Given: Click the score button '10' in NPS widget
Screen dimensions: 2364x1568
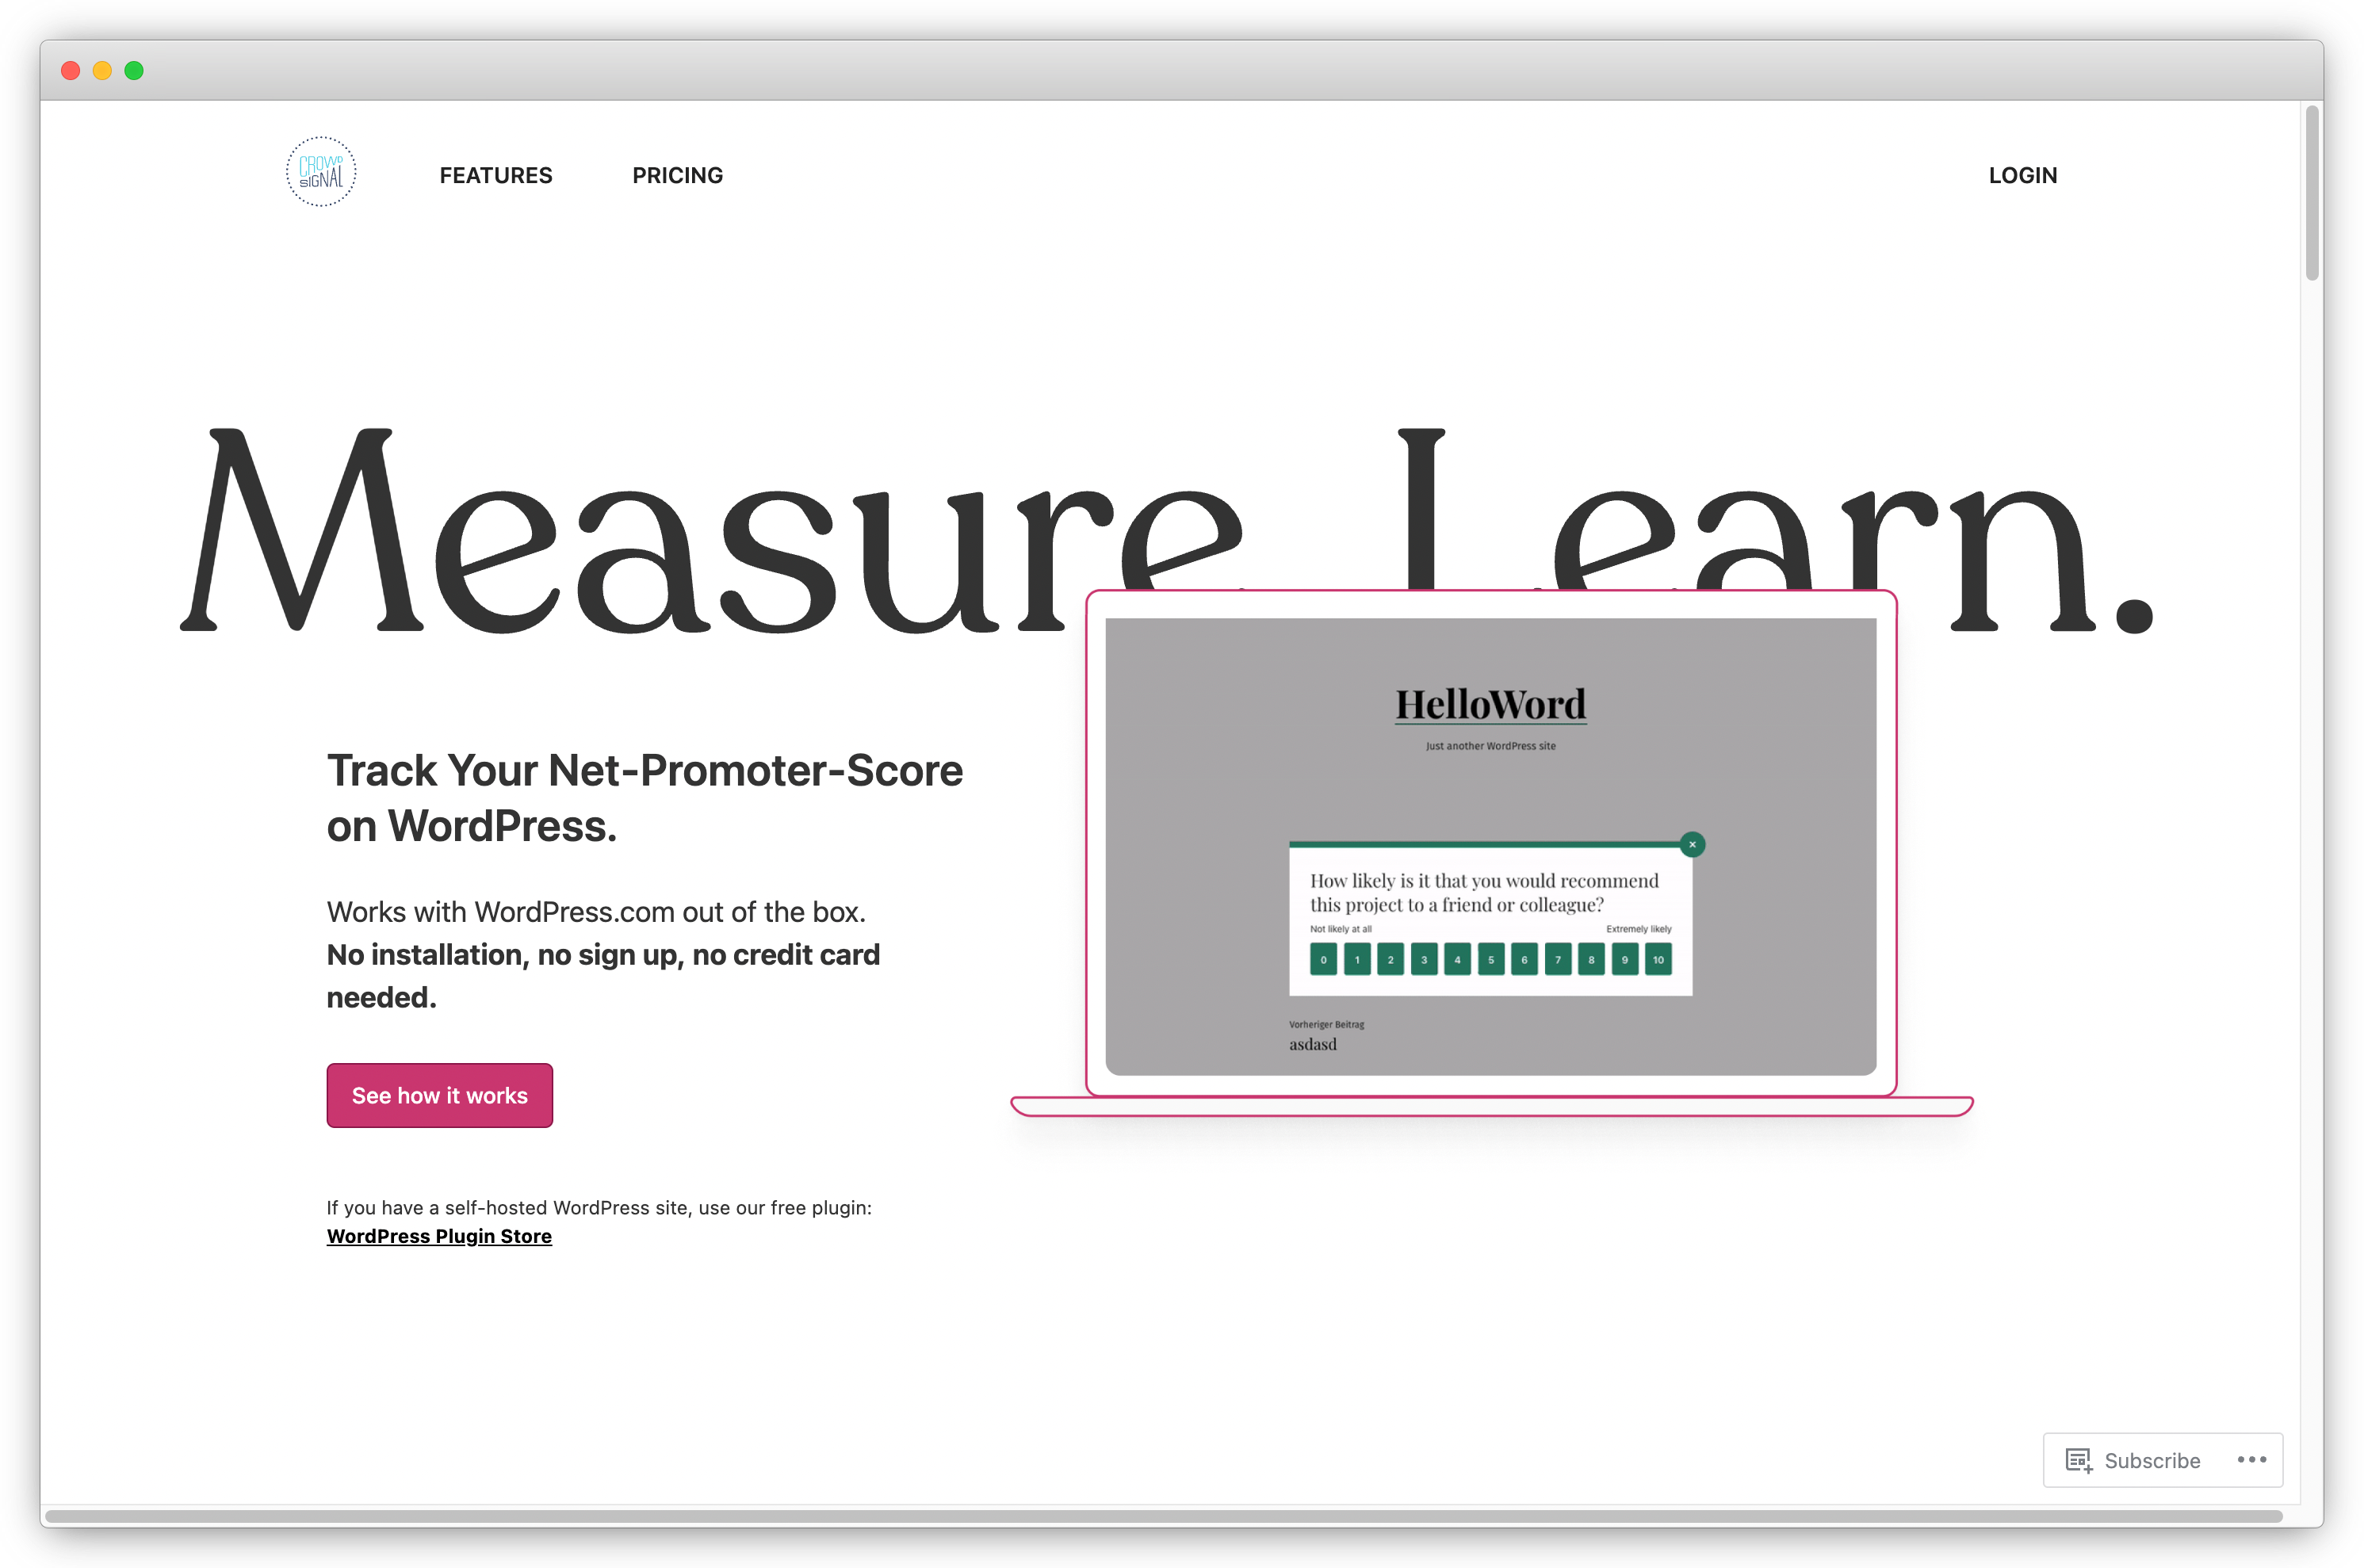Looking at the screenshot, I should pyautogui.click(x=1657, y=959).
